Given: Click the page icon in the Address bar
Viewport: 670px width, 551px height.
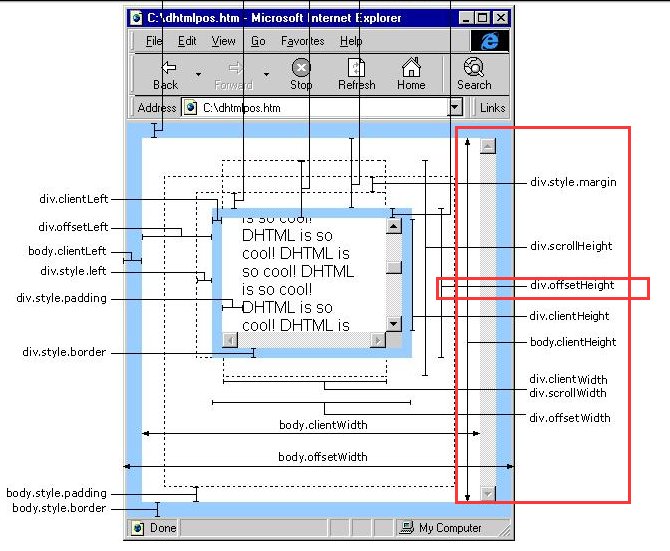Looking at the screenshot, I should point(190,108).
